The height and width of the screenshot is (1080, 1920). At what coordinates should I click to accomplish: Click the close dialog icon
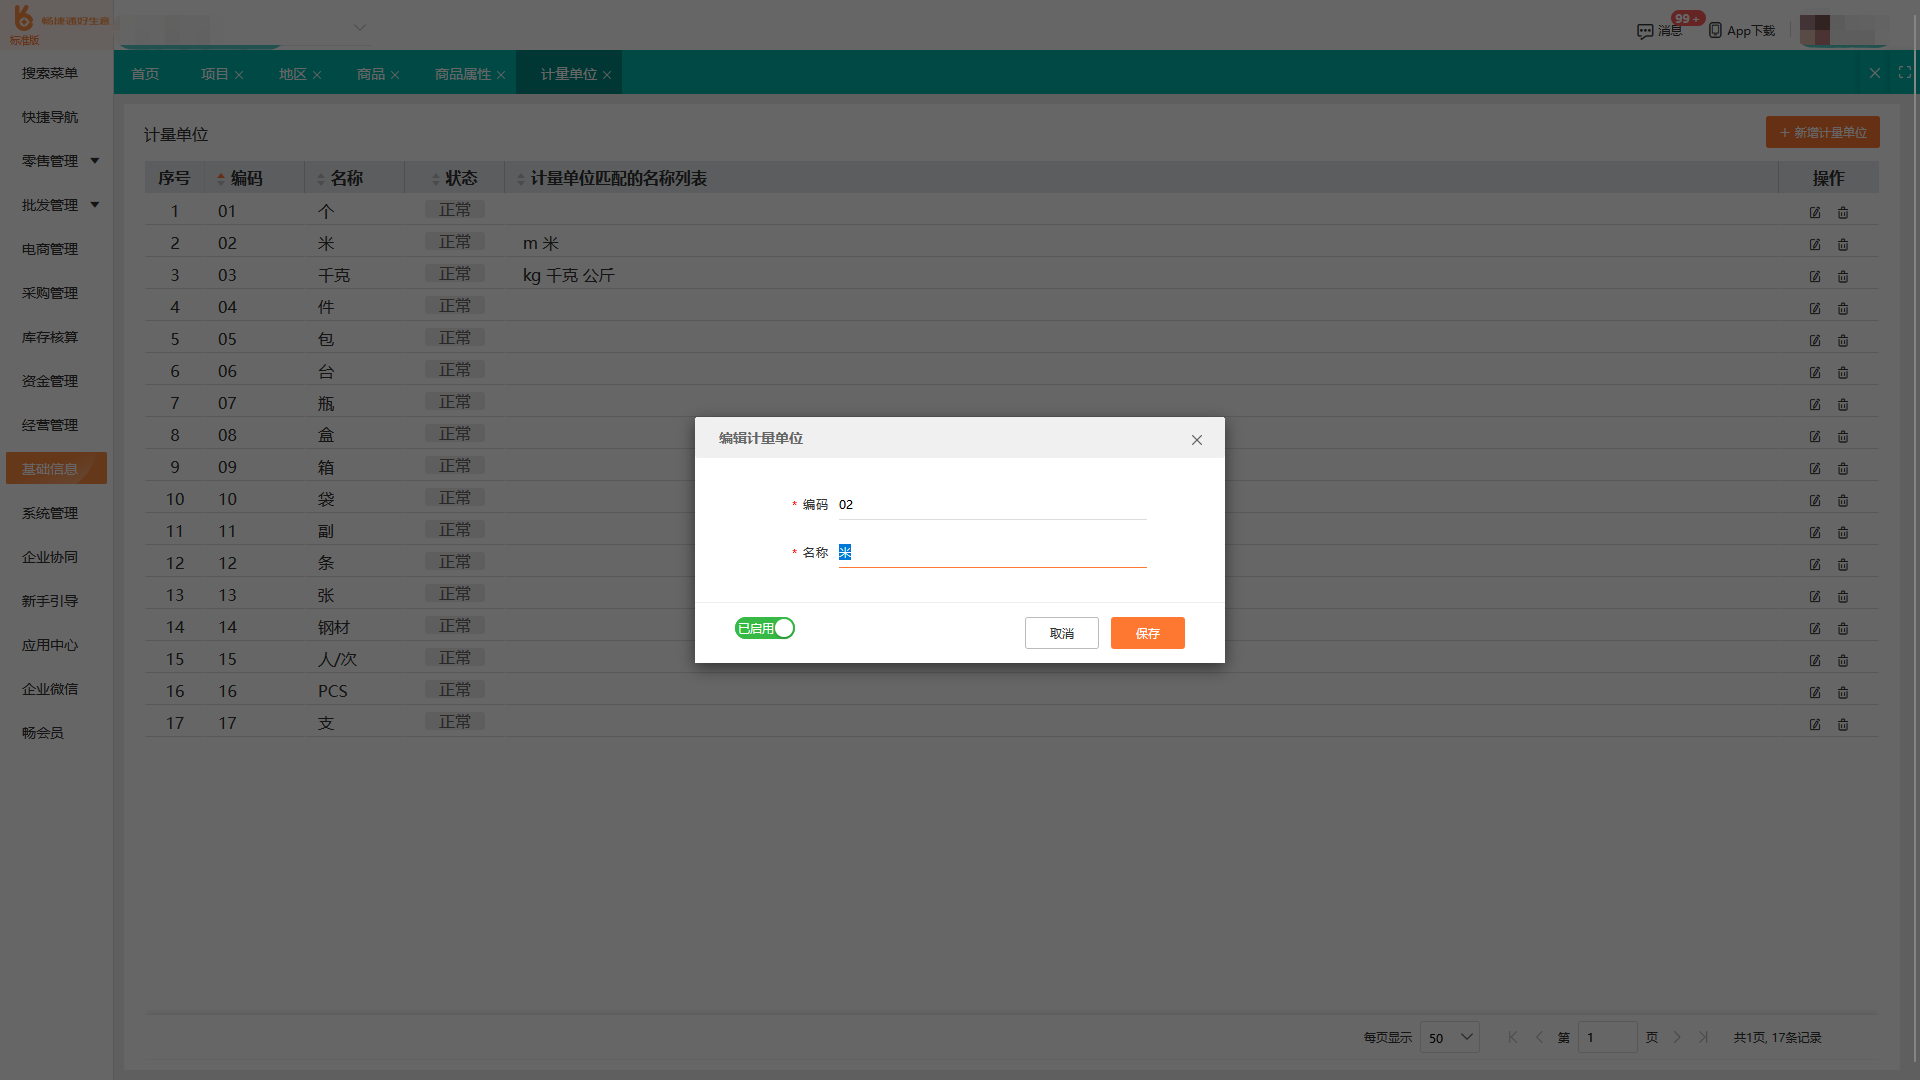(1197, 439)
